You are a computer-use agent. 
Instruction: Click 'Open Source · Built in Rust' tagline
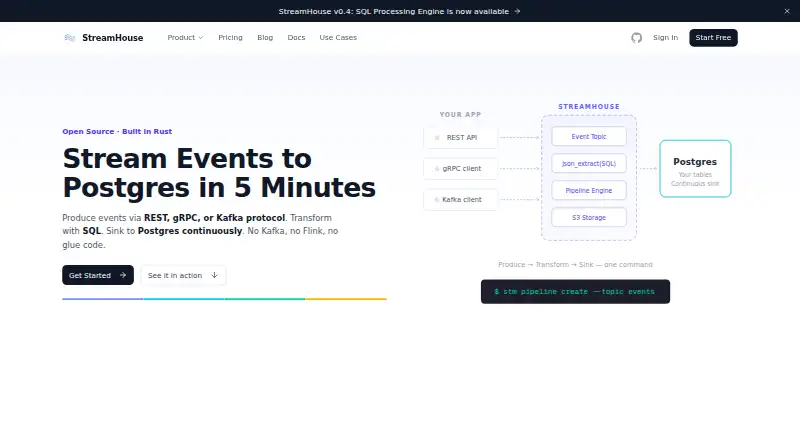117,131
